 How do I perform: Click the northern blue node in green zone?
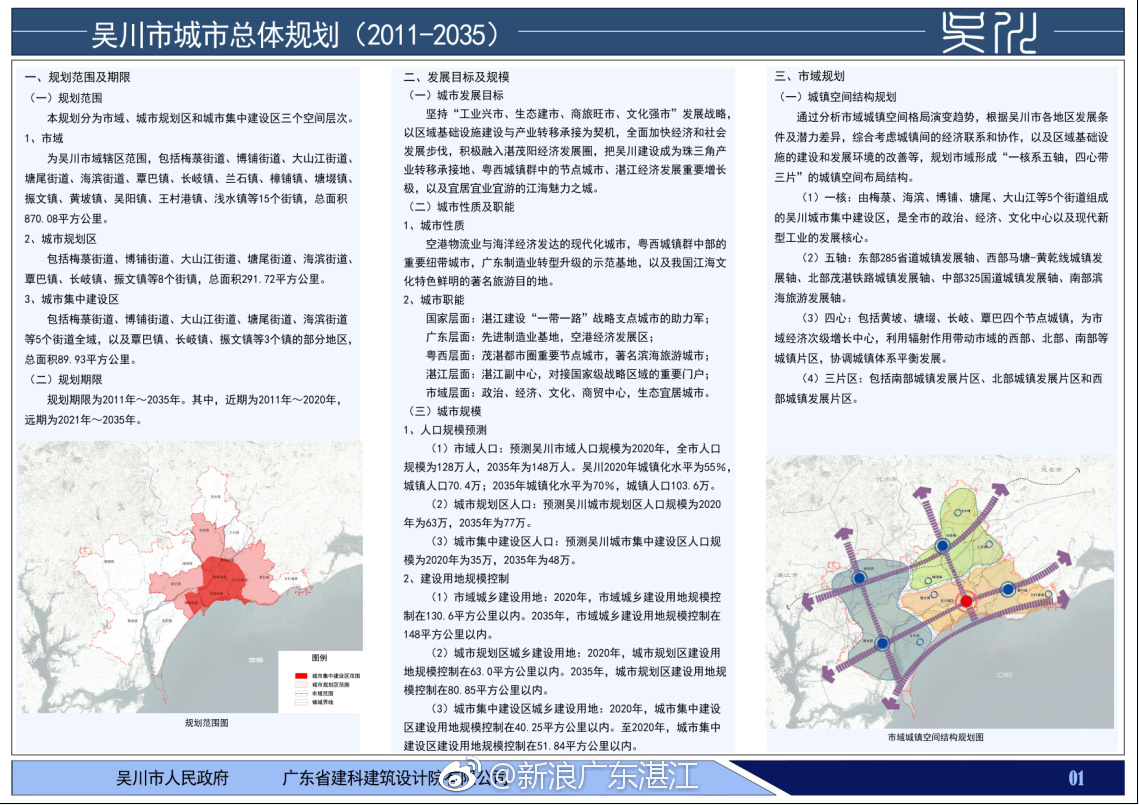942,545
